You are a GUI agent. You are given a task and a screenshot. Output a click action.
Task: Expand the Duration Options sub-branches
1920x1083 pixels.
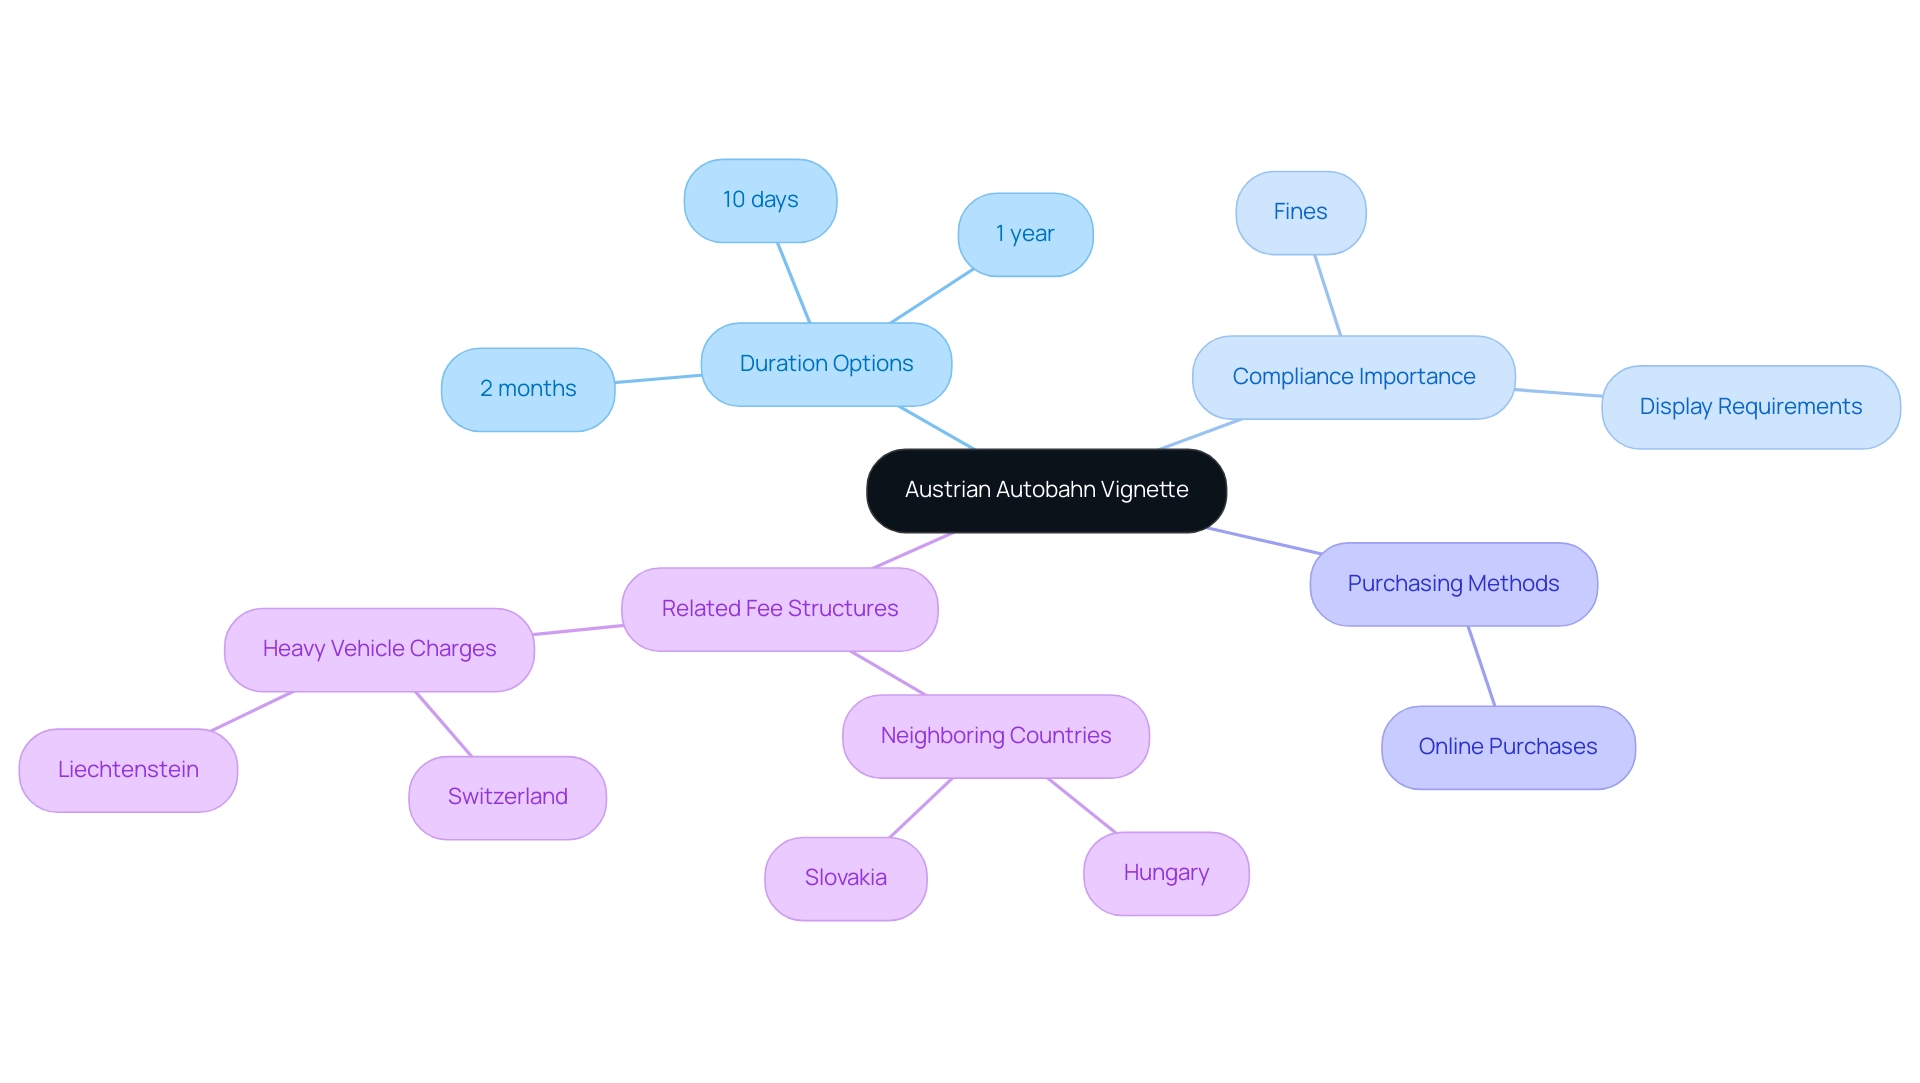[827, 363]
